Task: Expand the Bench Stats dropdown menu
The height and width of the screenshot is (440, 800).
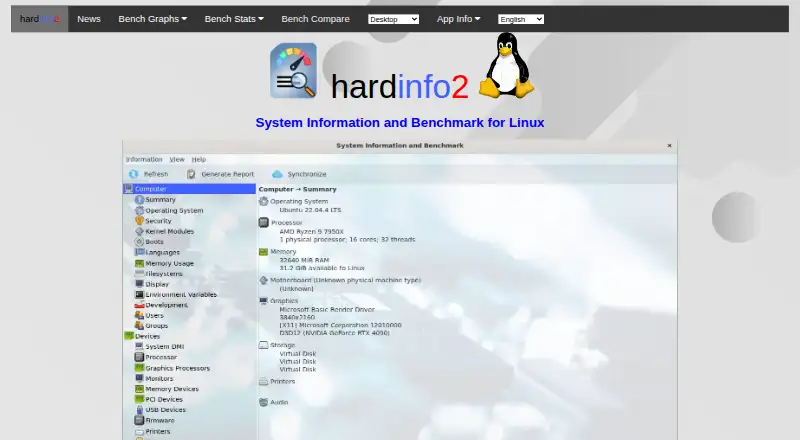Action: point(234,19)
